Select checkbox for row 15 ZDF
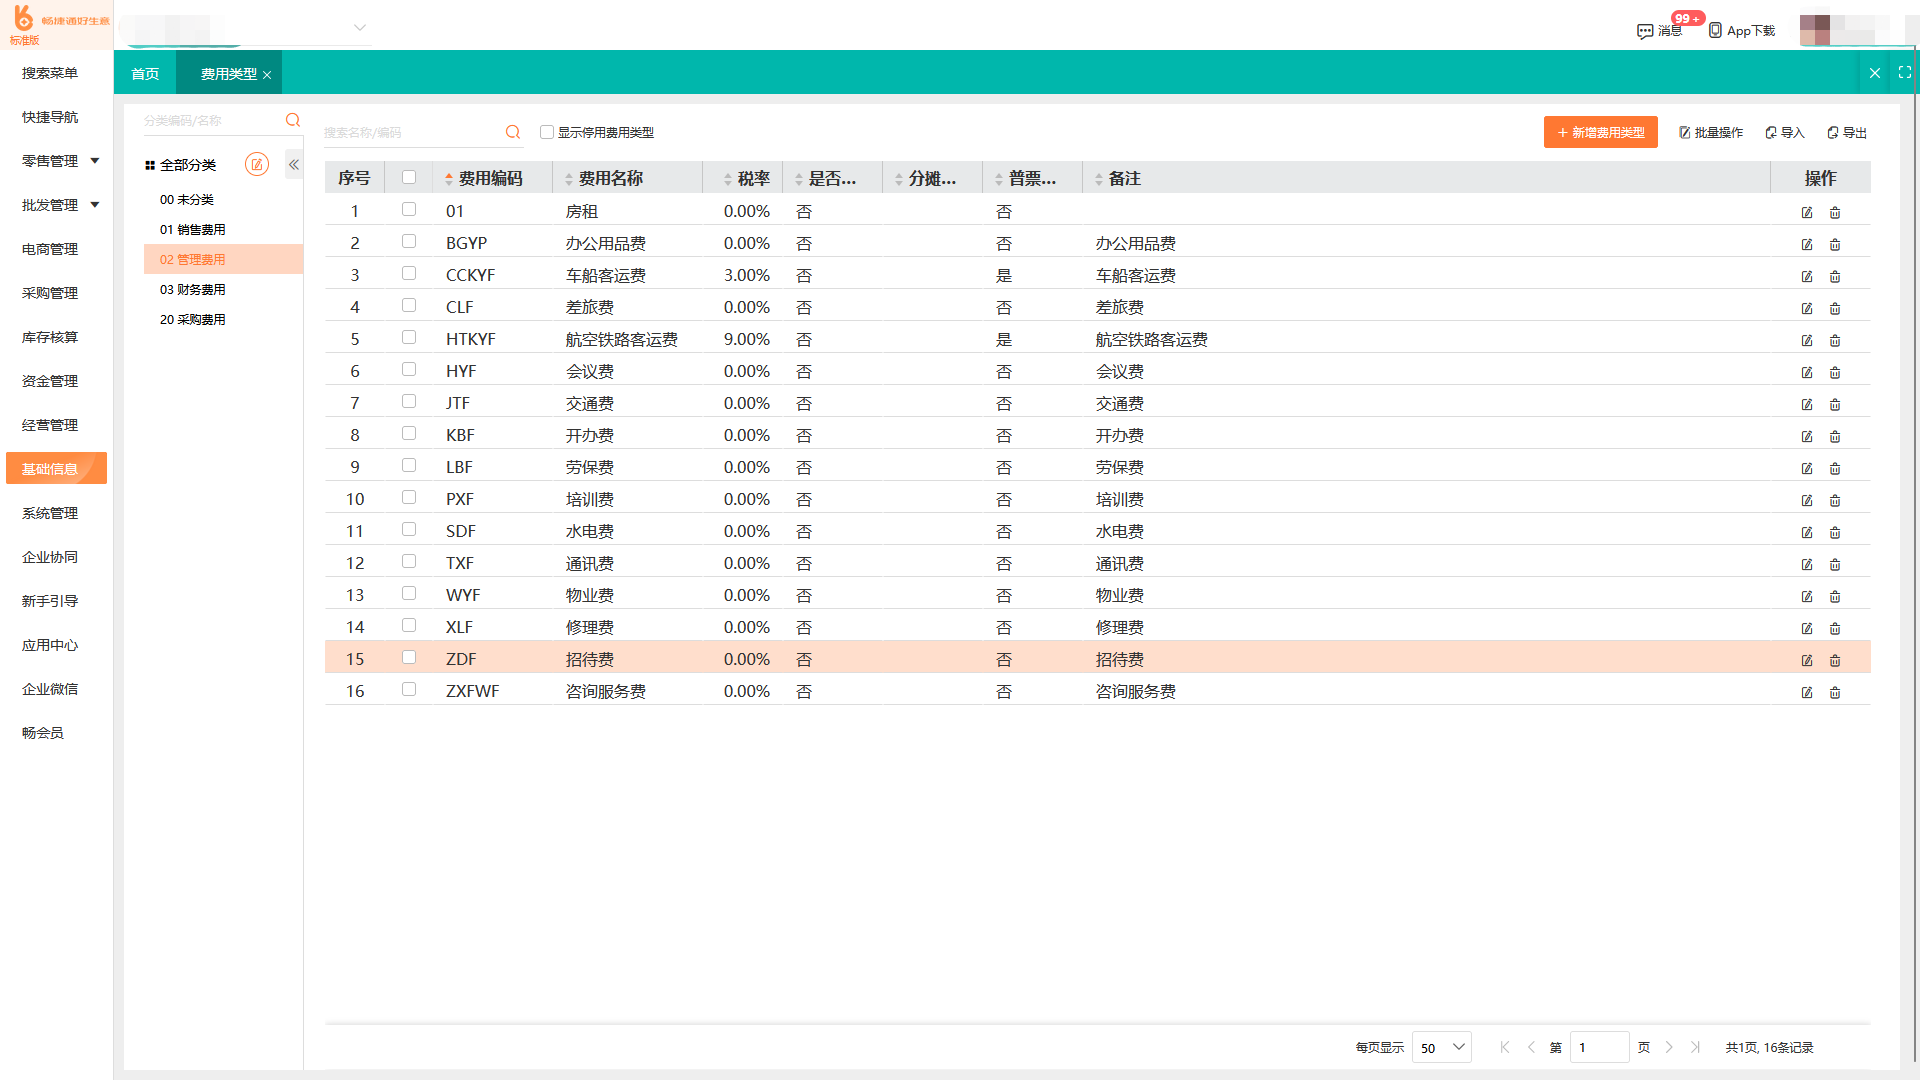 (x=409, y=658)
